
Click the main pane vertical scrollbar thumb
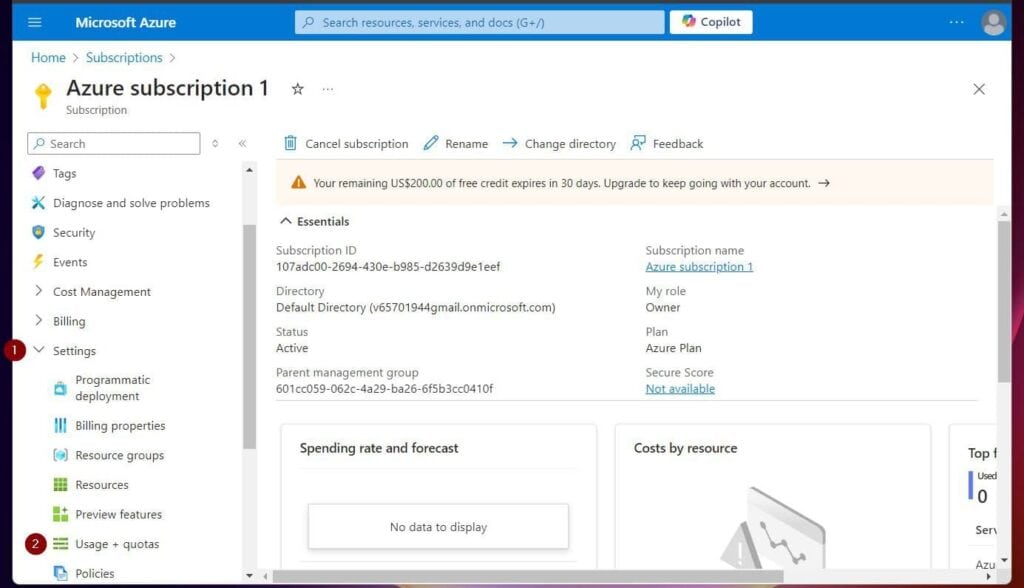(1004, 301)
